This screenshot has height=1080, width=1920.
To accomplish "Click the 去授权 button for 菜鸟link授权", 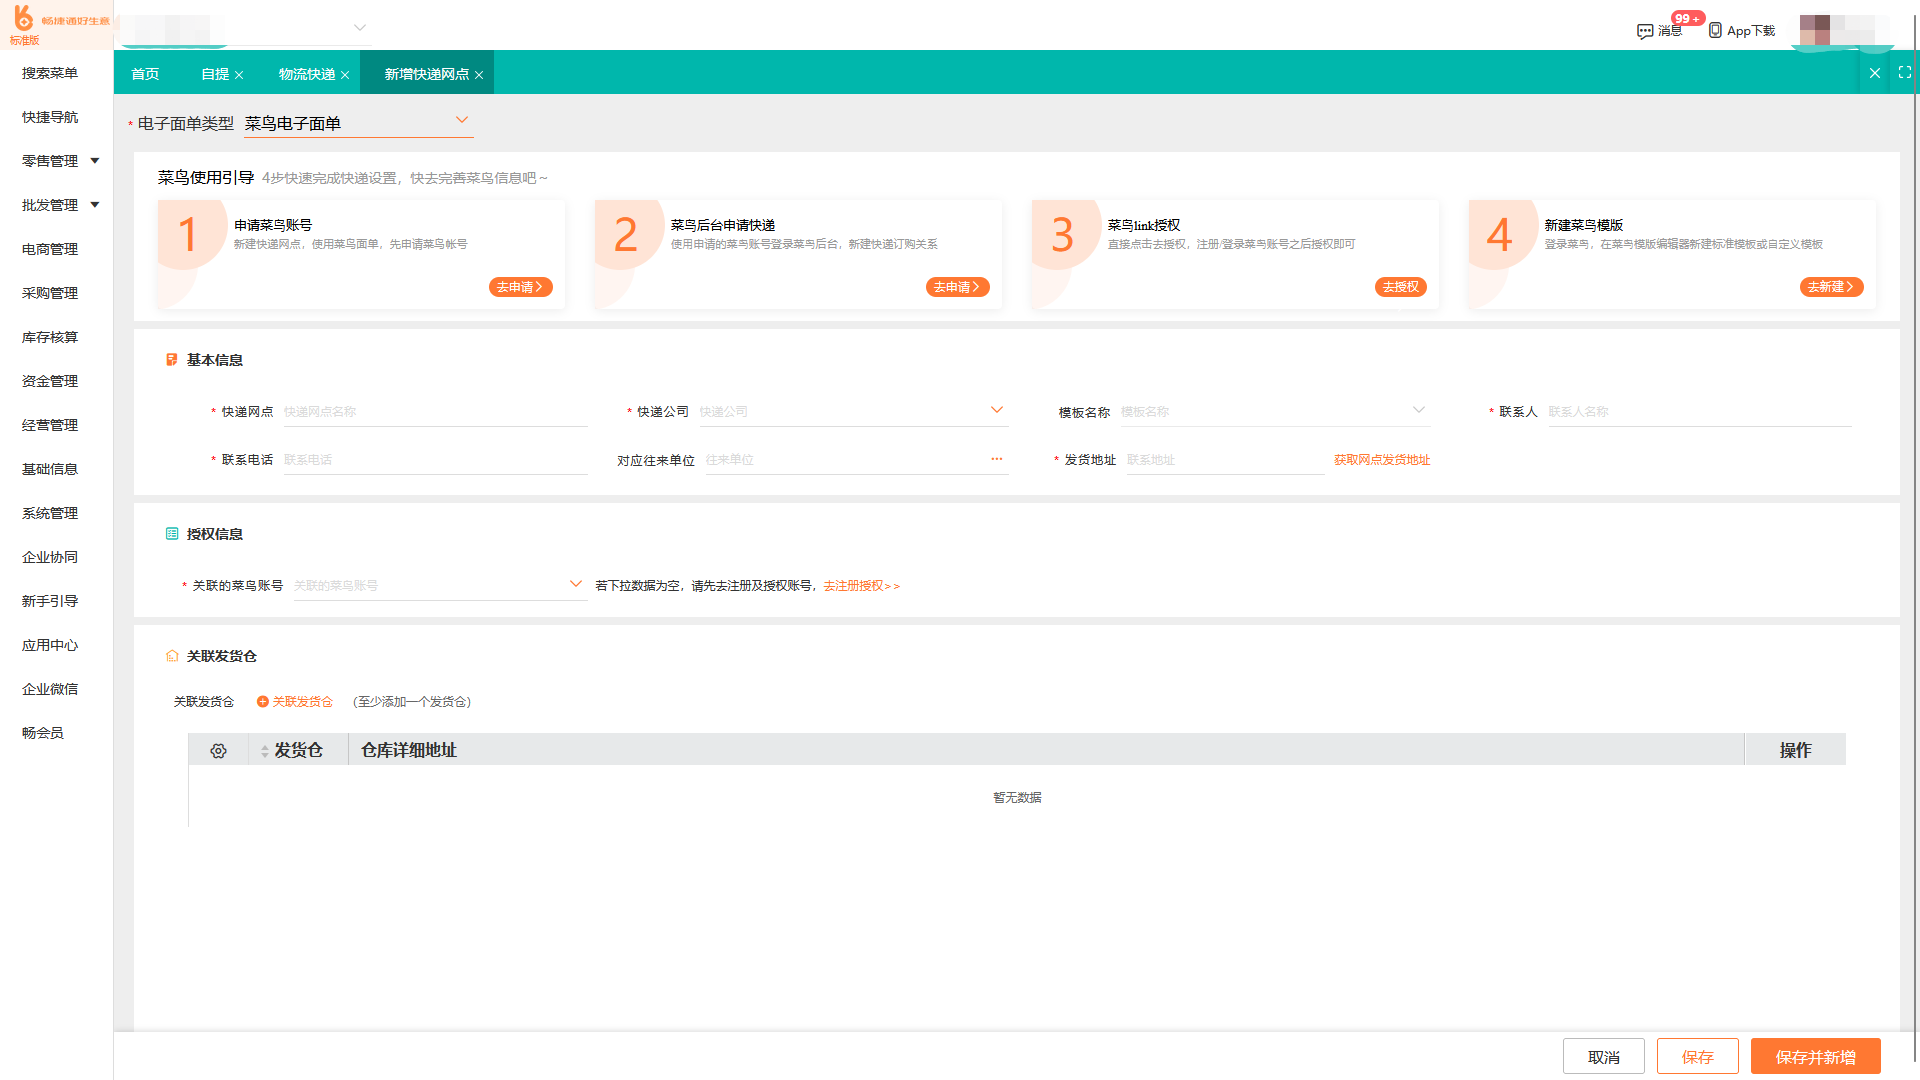I will [x=1402, y=286].
